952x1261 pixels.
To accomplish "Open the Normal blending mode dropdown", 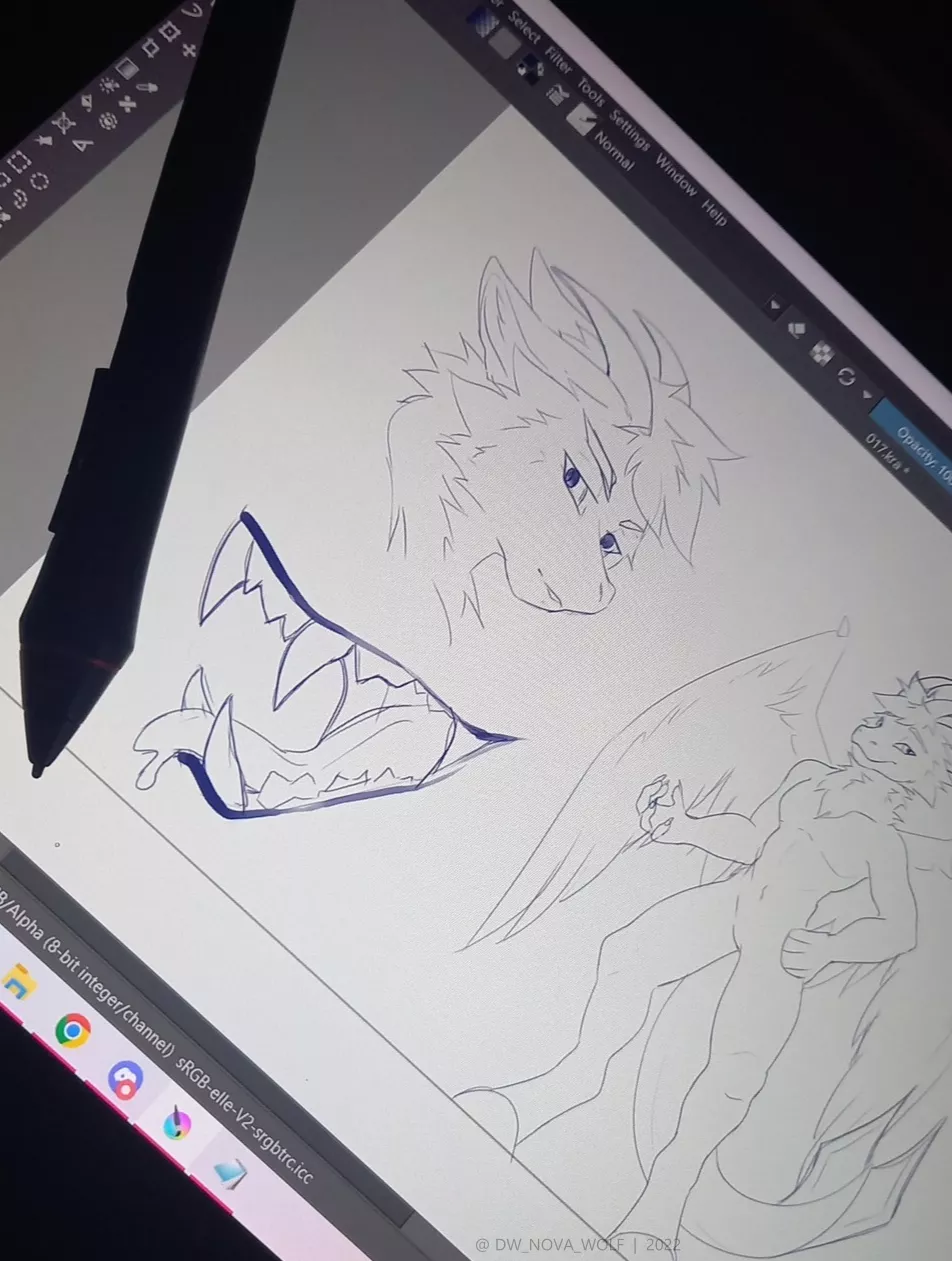I will (x=612, y=150).
